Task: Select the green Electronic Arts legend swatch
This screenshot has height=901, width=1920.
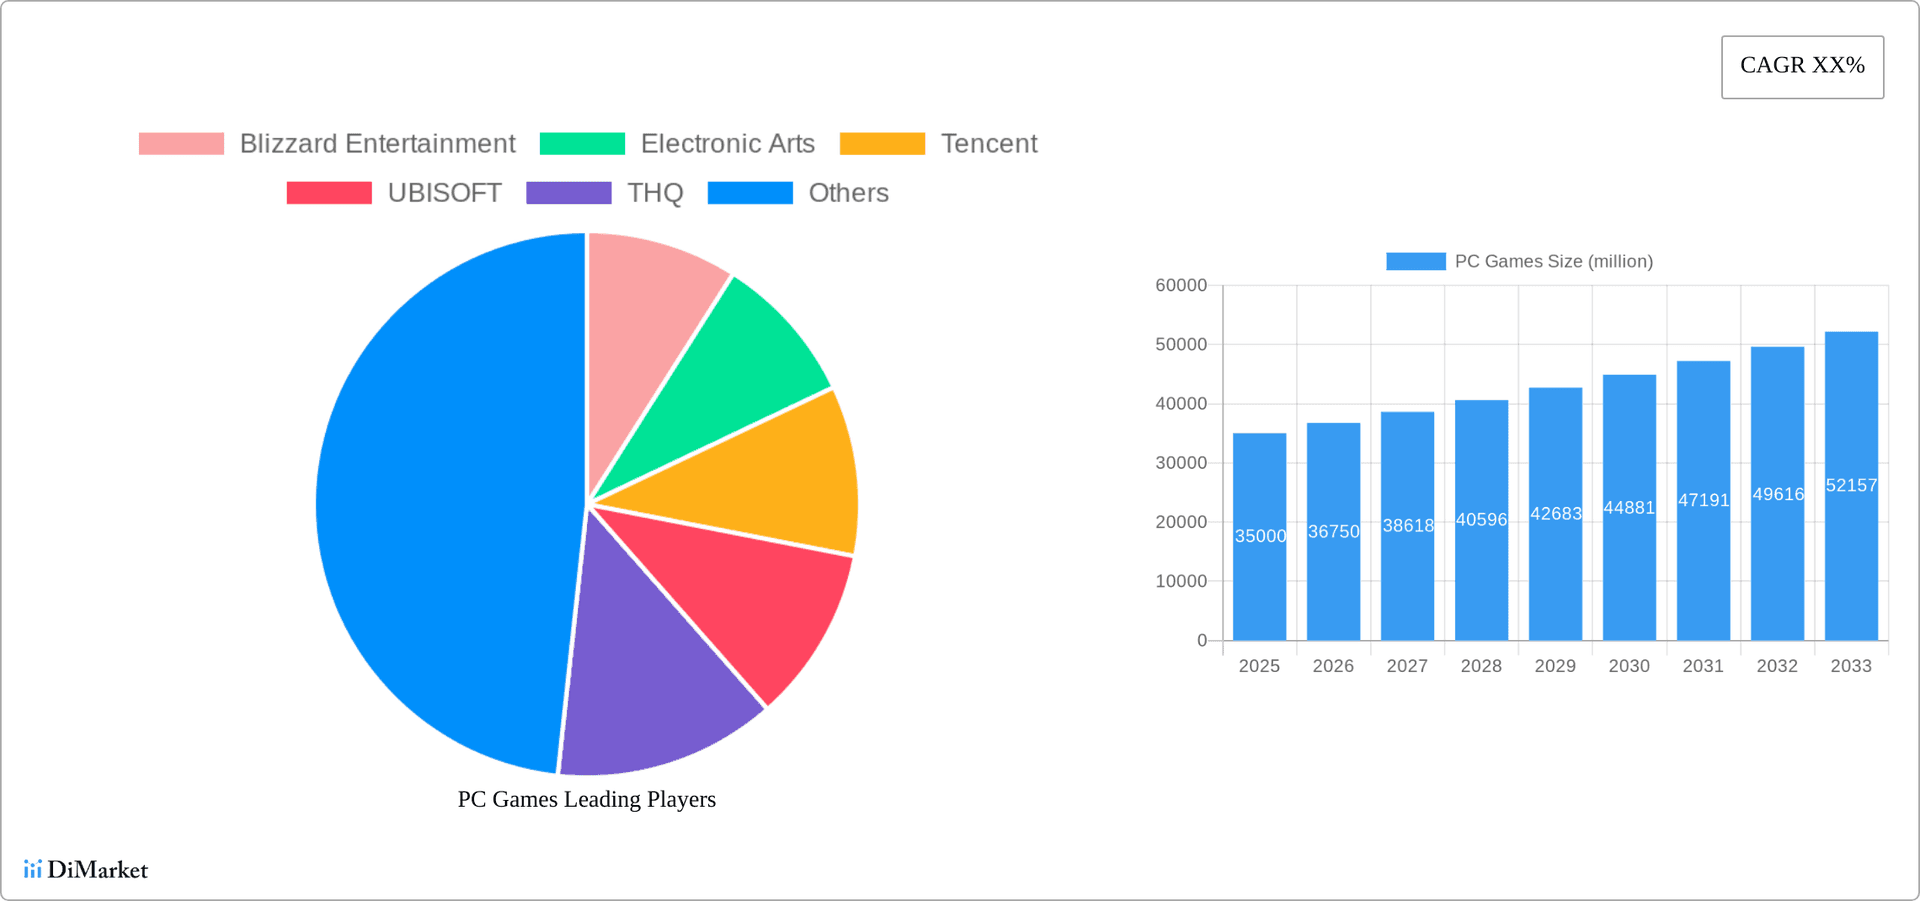Action: (x=582, y=143)
